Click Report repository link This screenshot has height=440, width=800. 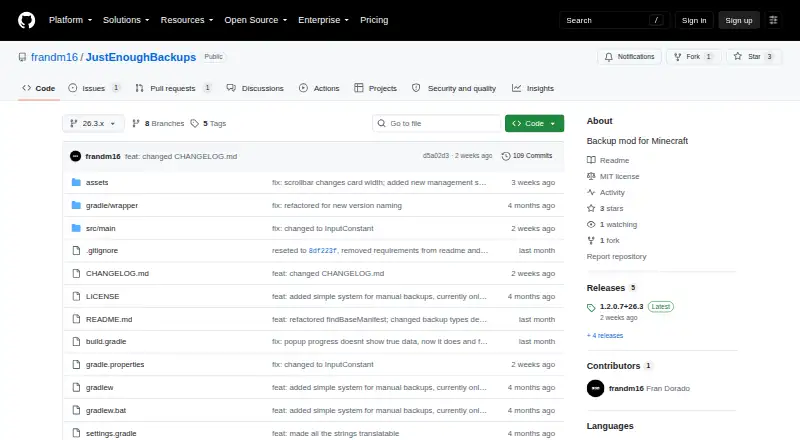tap(616, 257)
